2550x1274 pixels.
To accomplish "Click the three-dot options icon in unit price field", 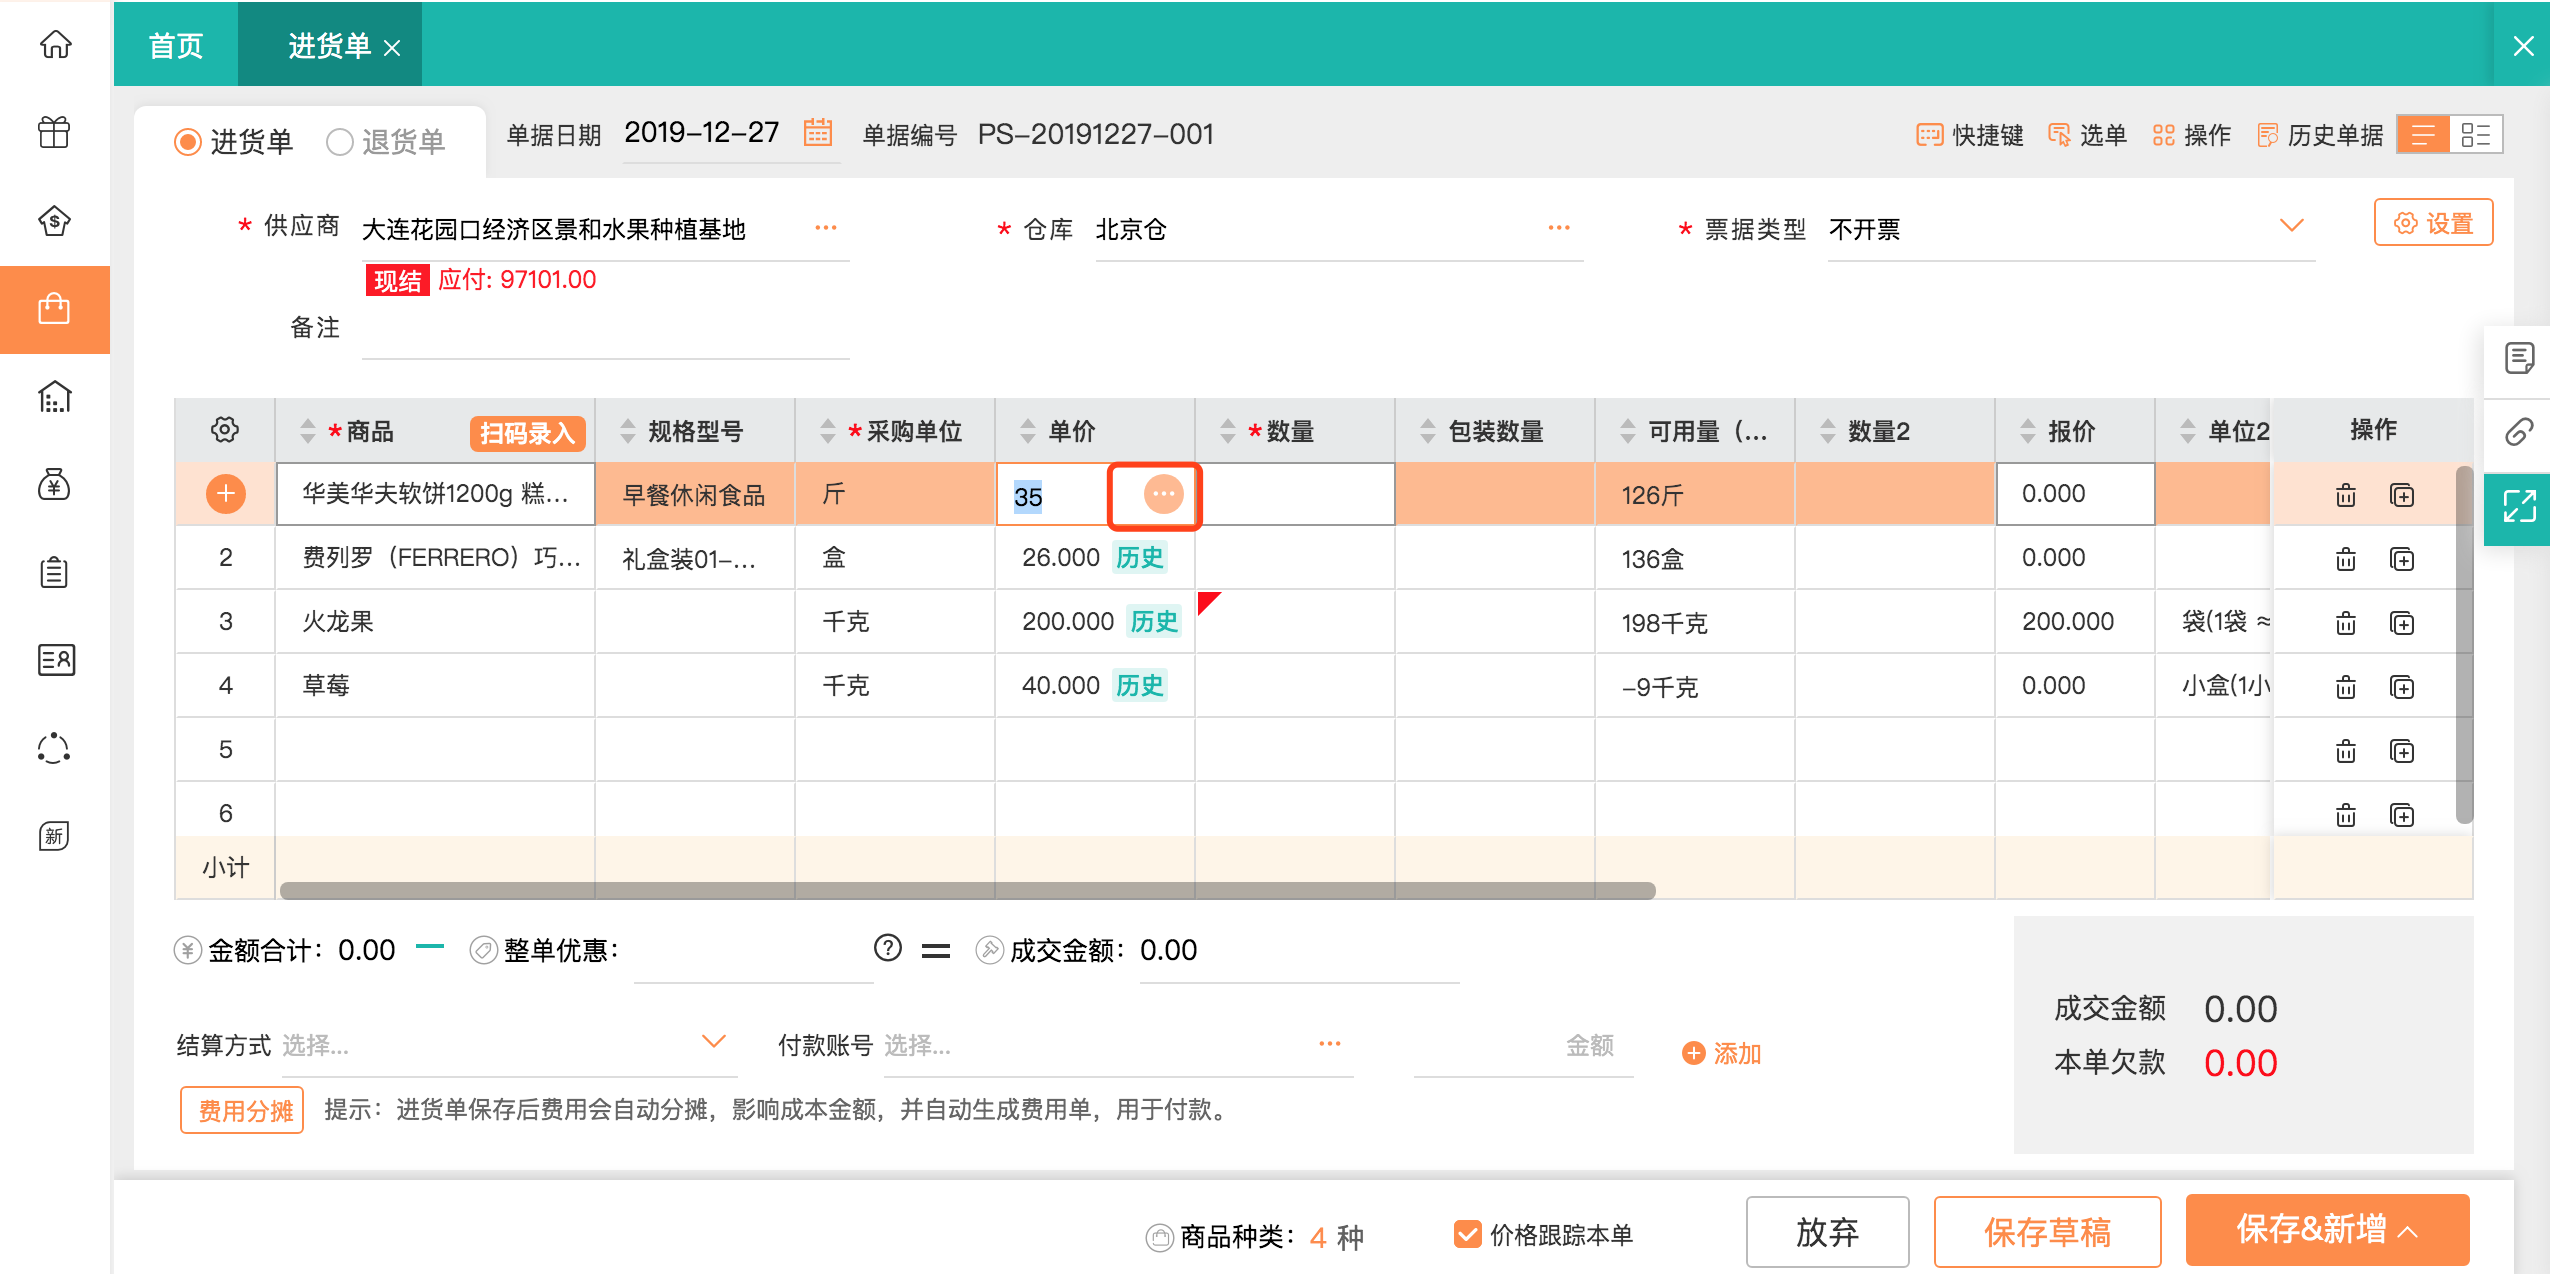I will [x=1160, y=496].
